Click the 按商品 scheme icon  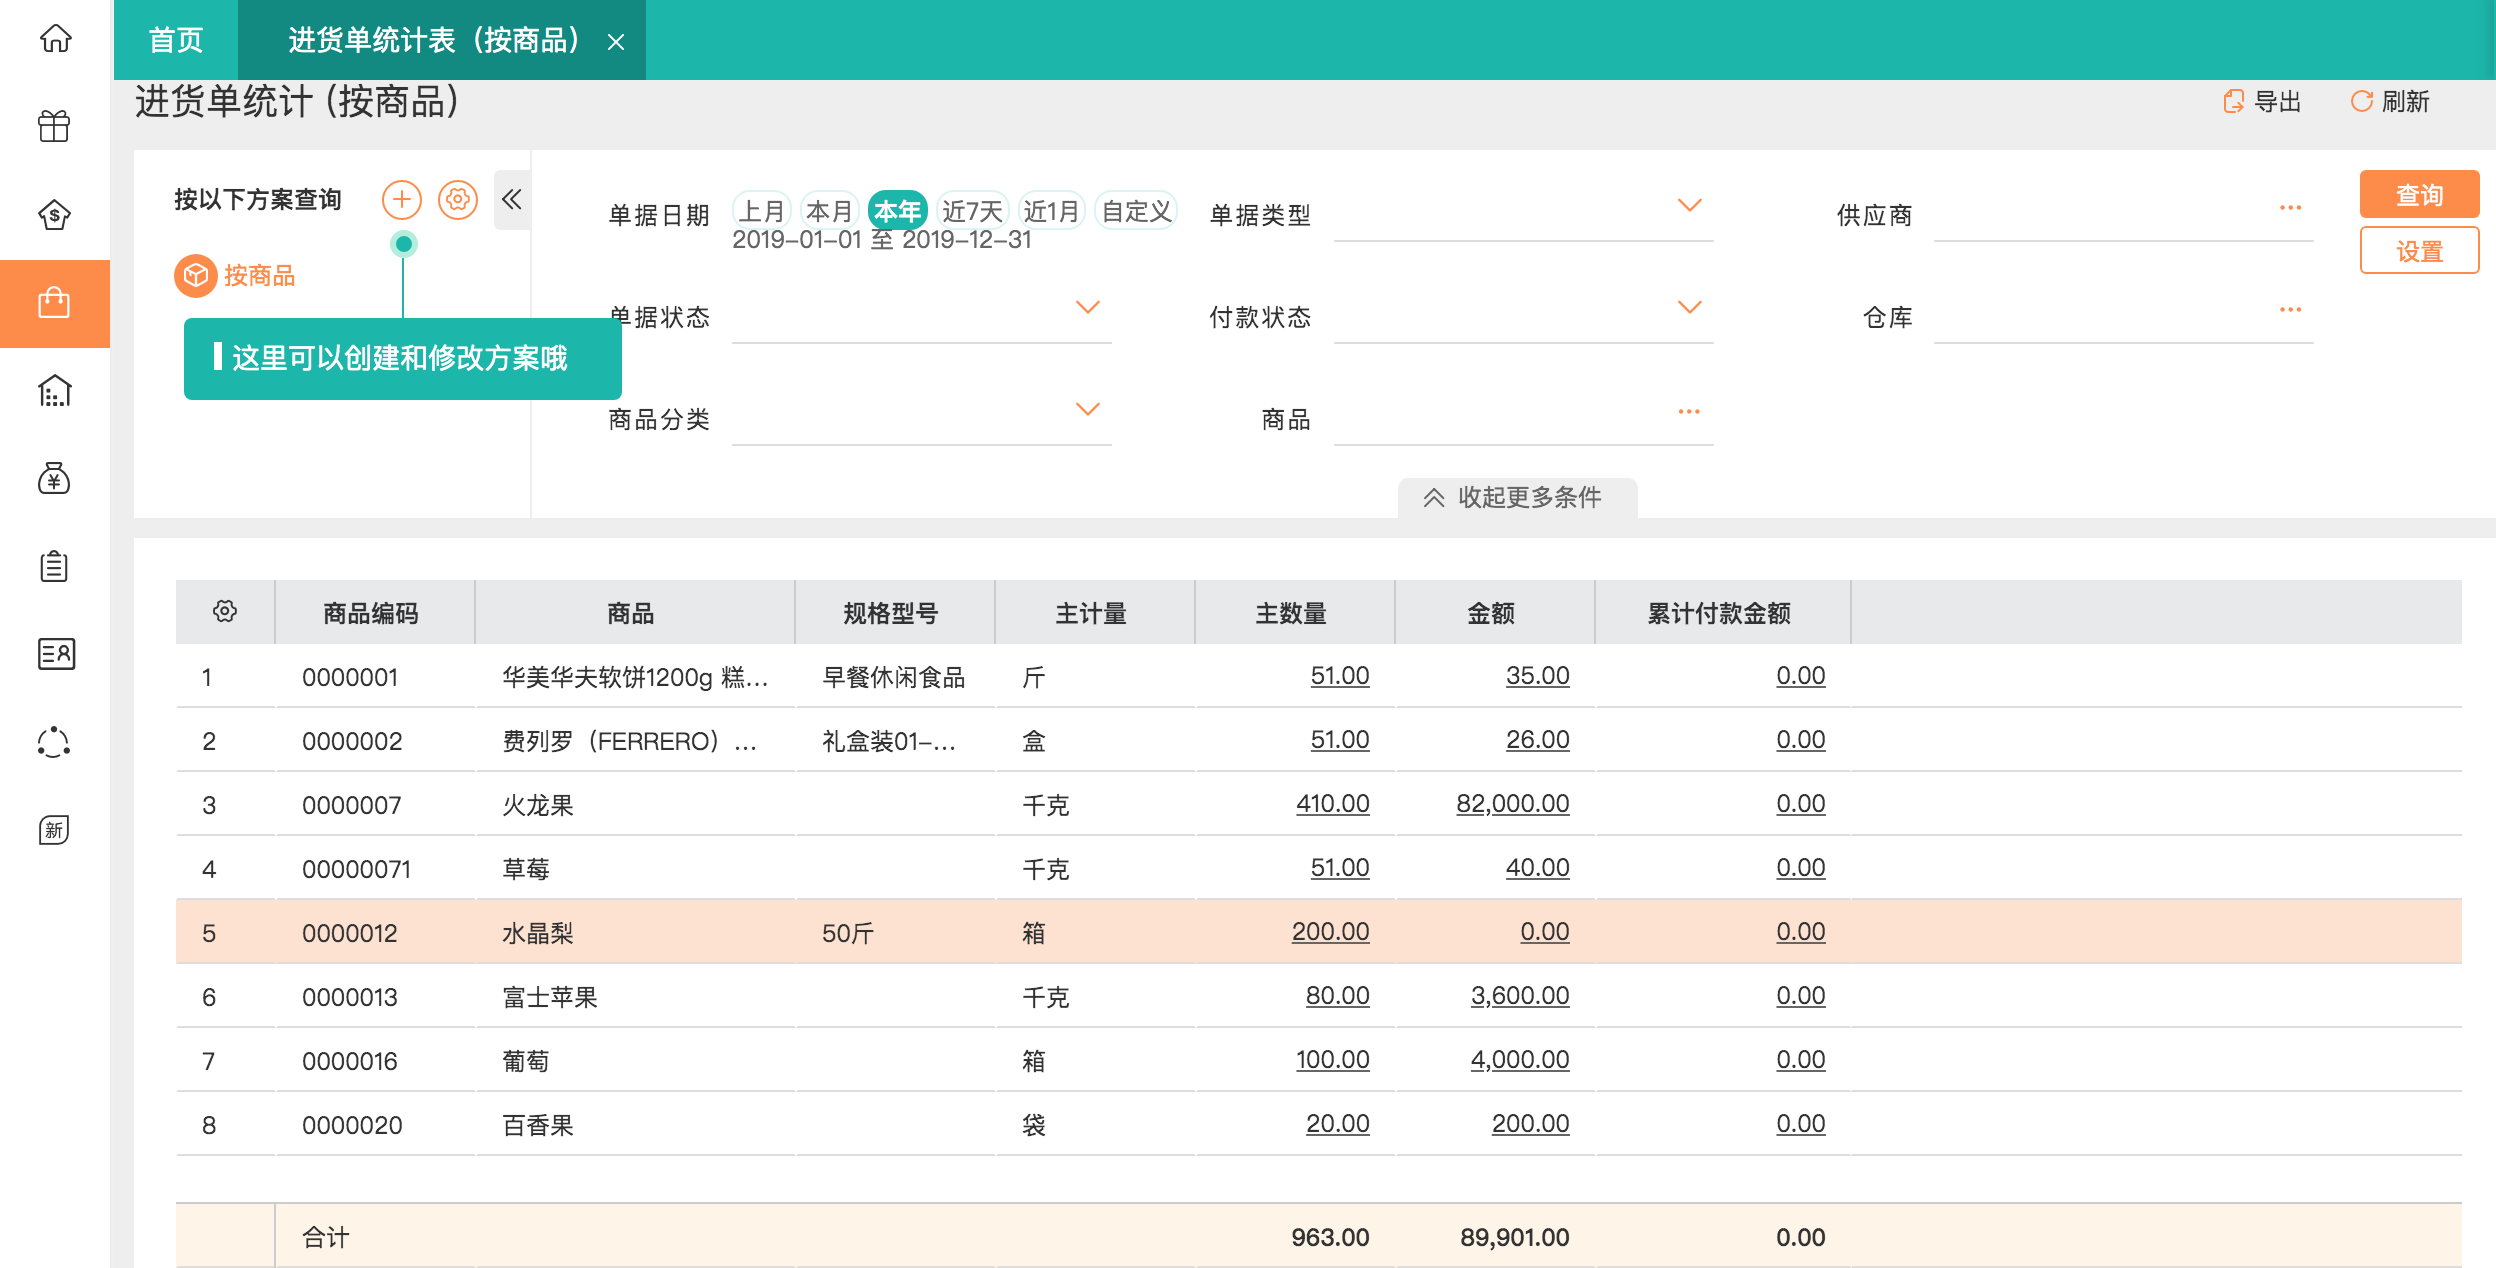[x=192, y=275]
